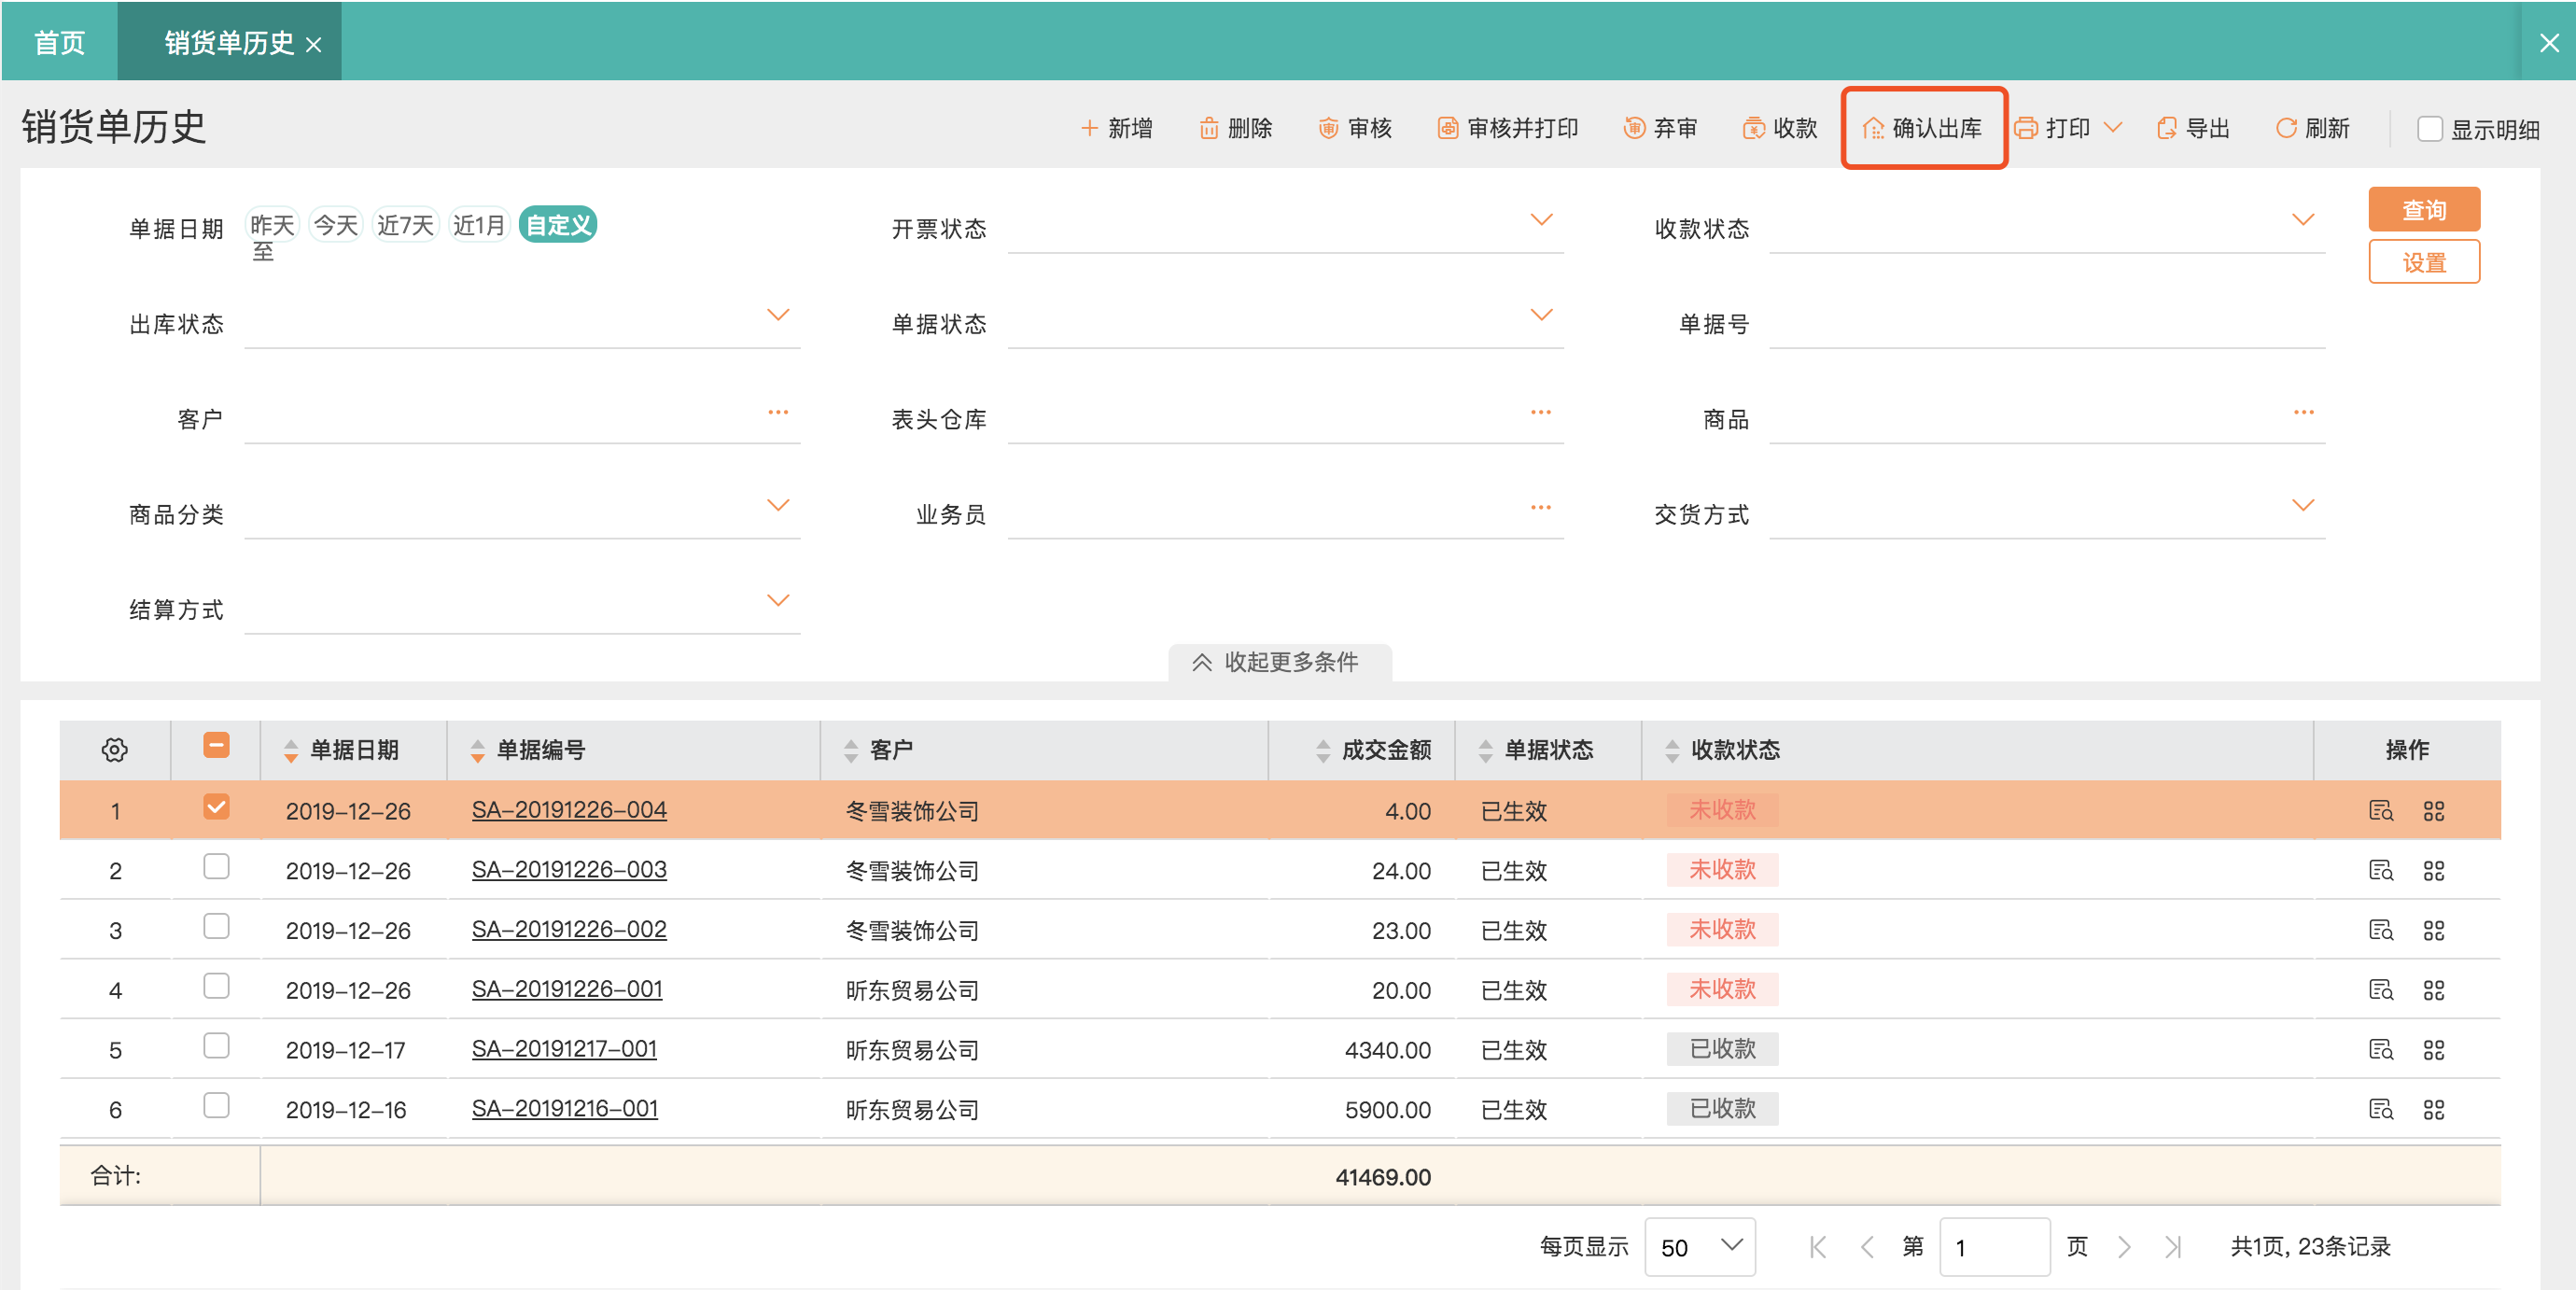Check the checkbox for row 1 SA-20191226-004
The image size is (2576, 1290).
216,806
